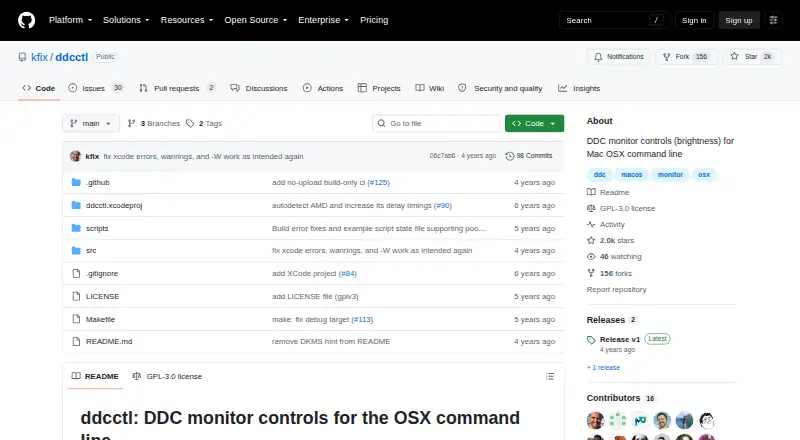The height and width of the screenshot is (440, 800).
Task: Open the kfix owner profile link
Action: (39, 57)
